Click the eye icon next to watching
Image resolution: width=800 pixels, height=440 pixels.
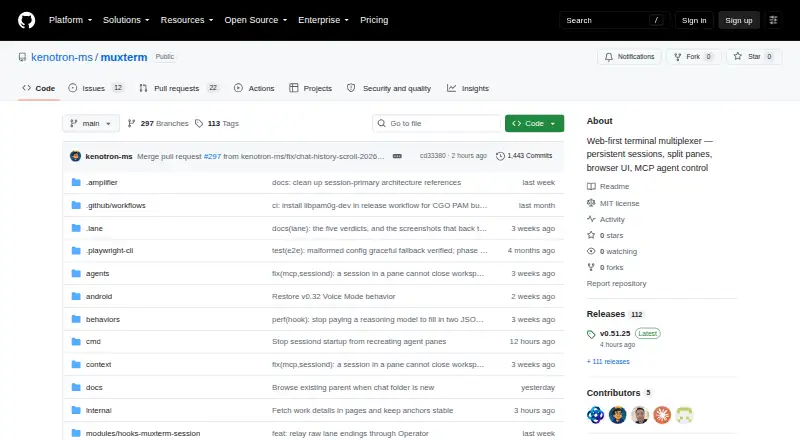[591, 251]
